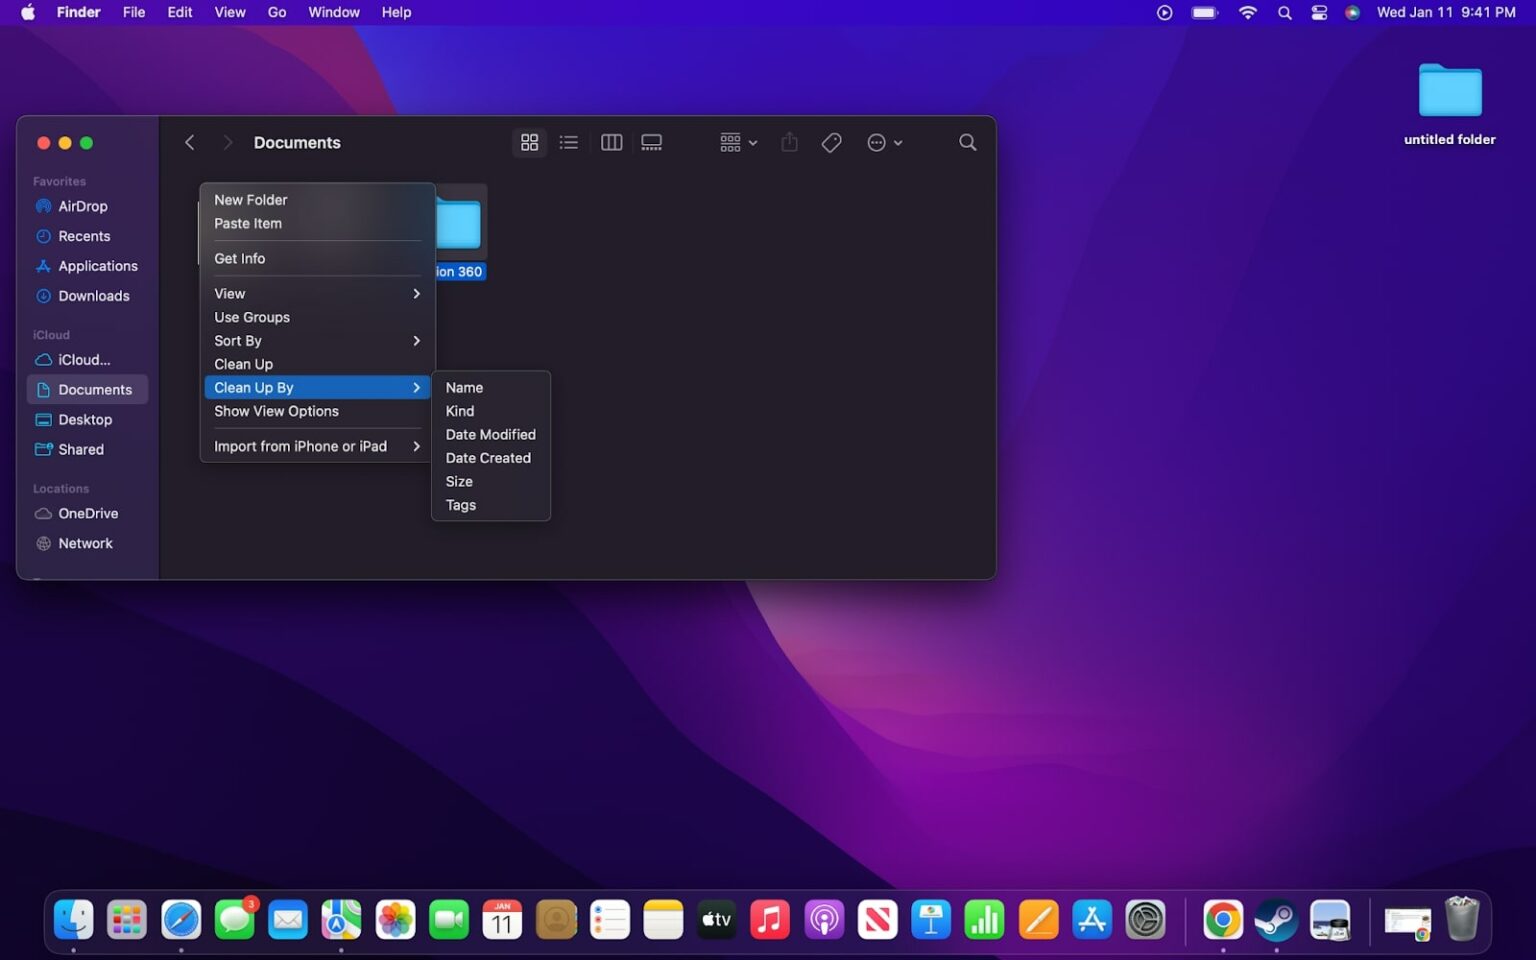Choose Date Modified from the submenu
The width and height of the screenshot is (1536, 960).
[490, 434]
